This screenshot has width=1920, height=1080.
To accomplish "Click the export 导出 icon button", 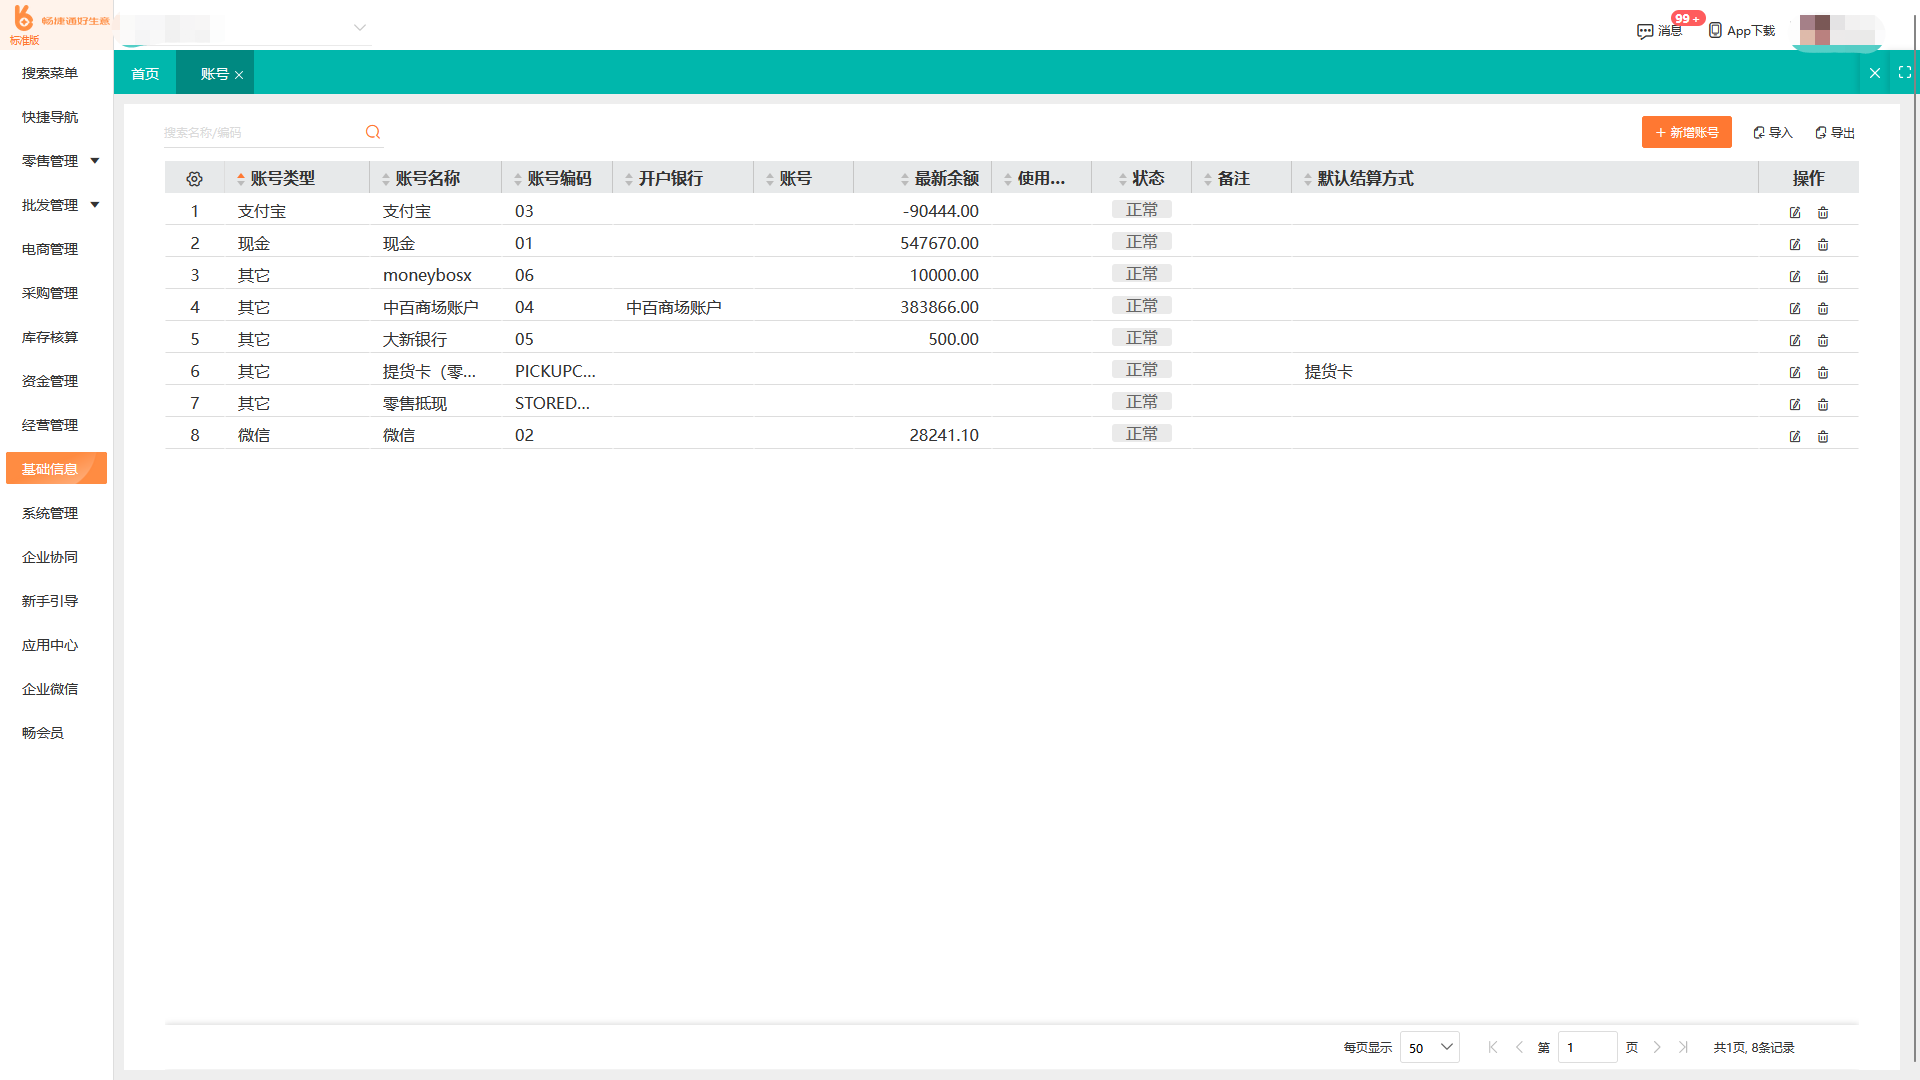I will point(1834,132).
